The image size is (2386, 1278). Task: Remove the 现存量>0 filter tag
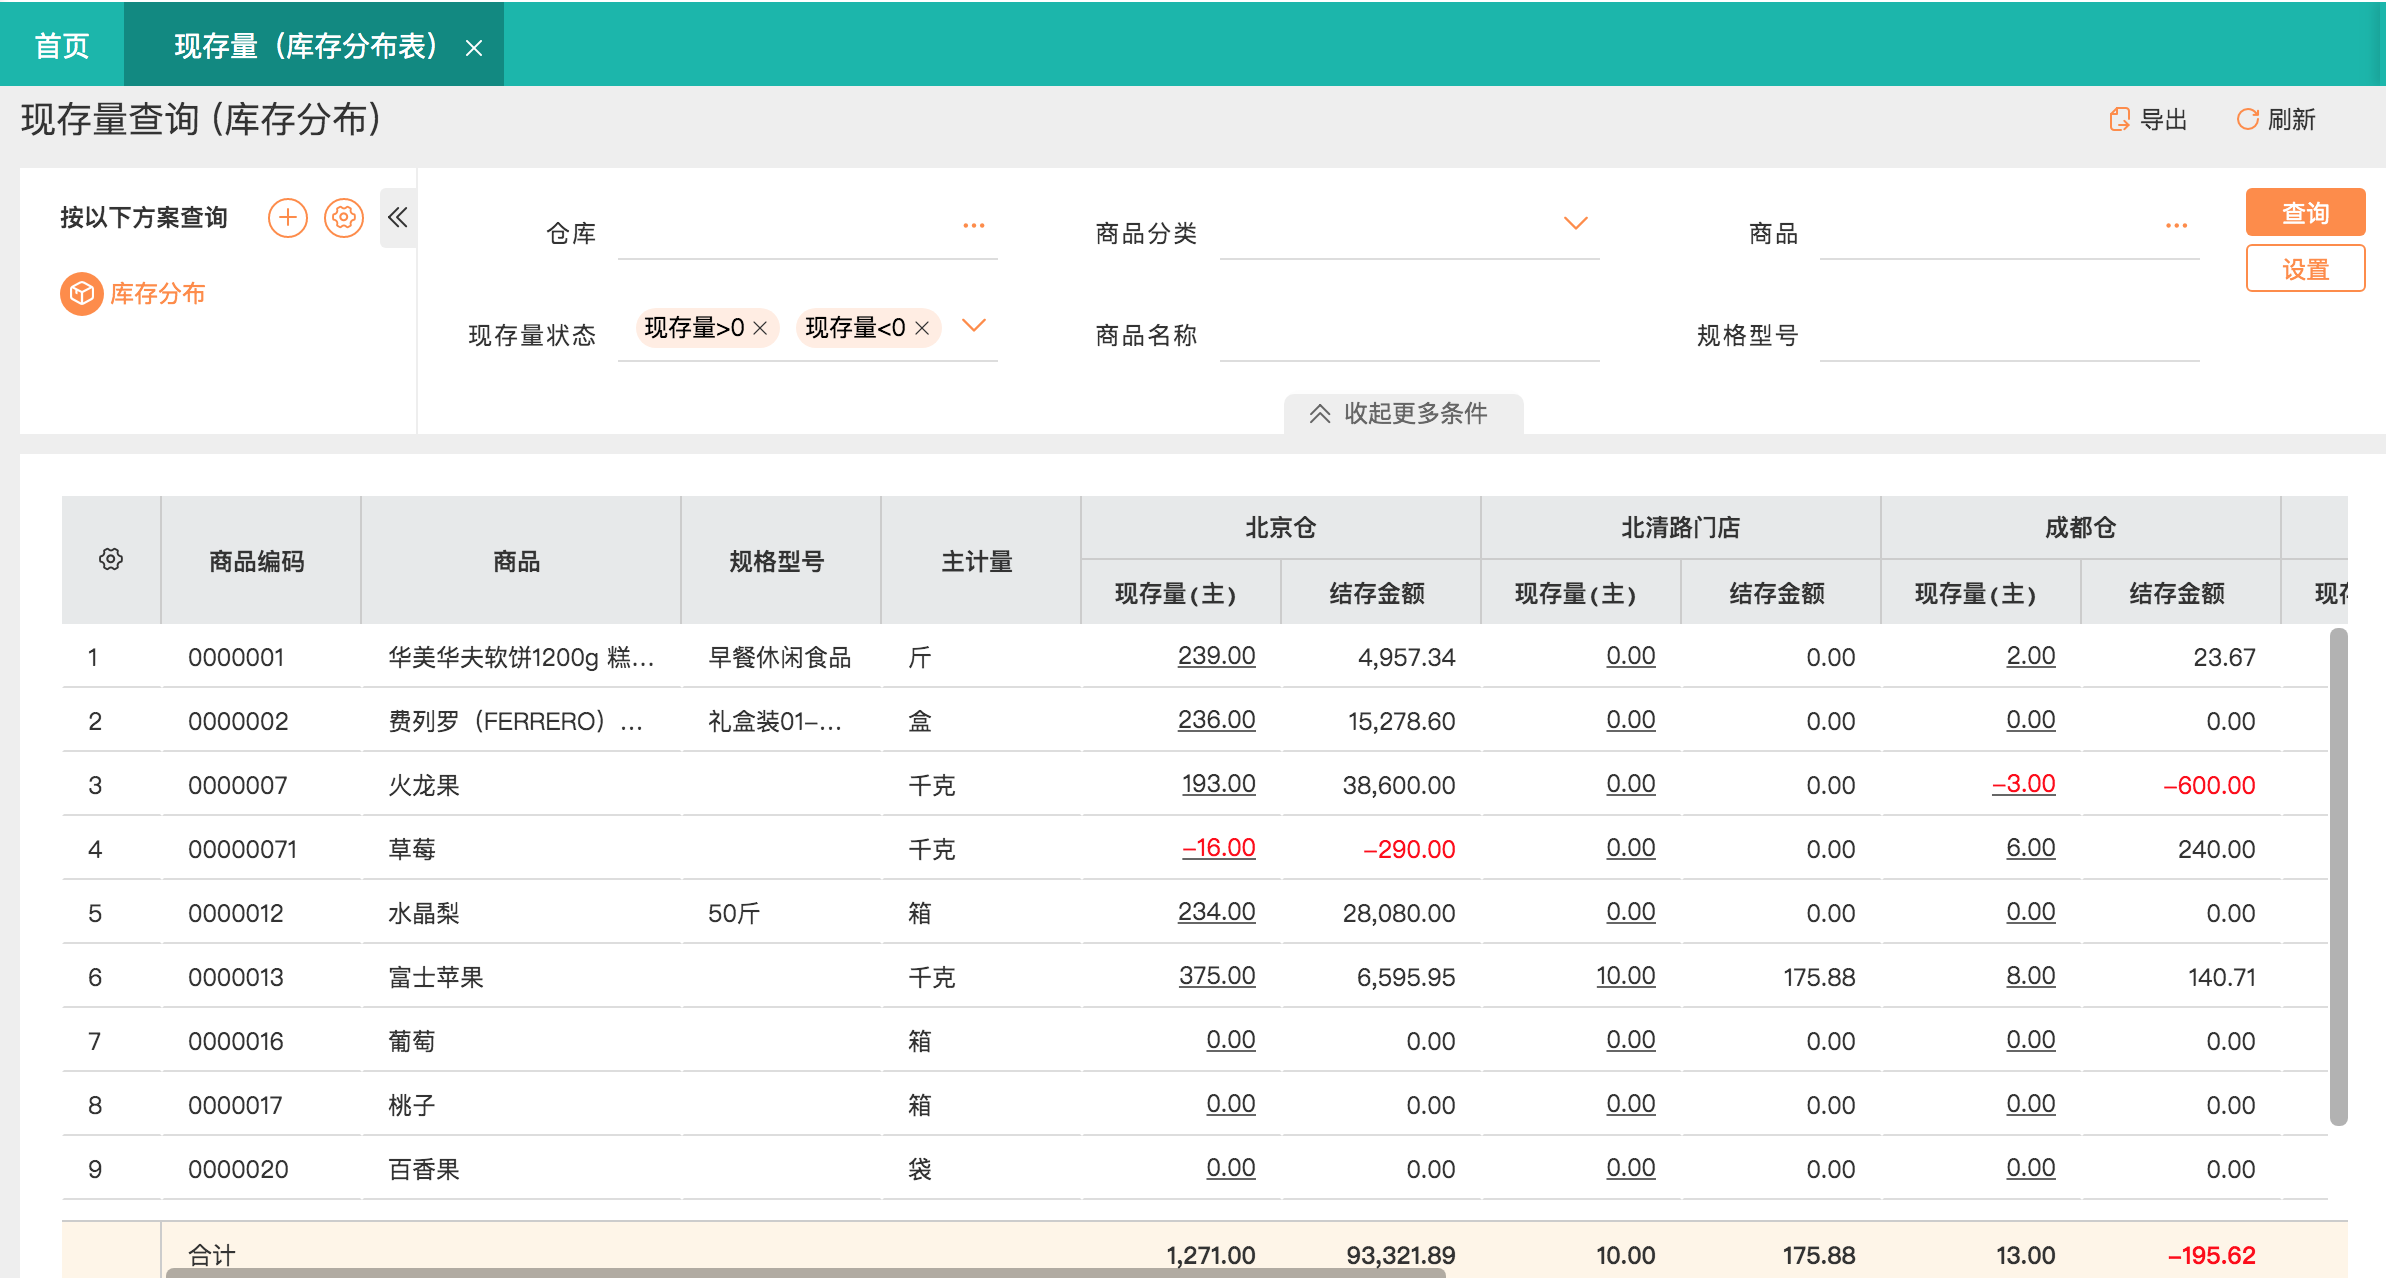pos(756,328)
